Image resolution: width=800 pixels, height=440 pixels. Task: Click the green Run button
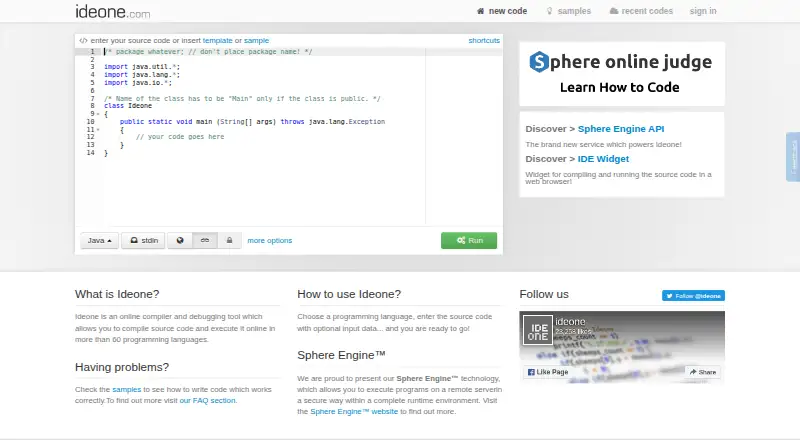(x=469, y=240)
